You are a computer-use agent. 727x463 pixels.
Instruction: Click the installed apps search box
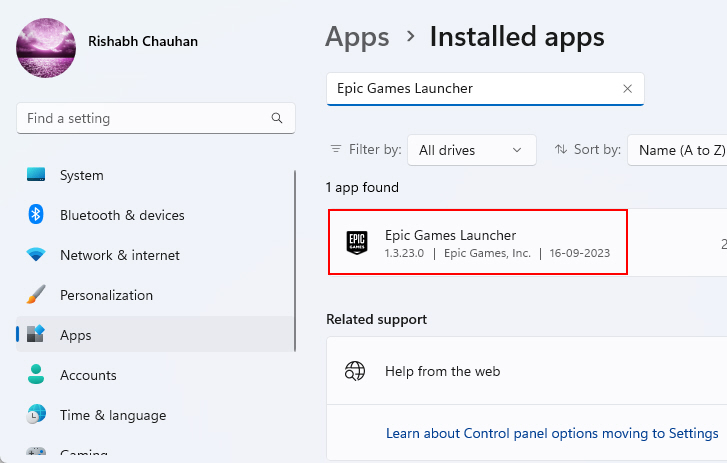pos(485,89)
